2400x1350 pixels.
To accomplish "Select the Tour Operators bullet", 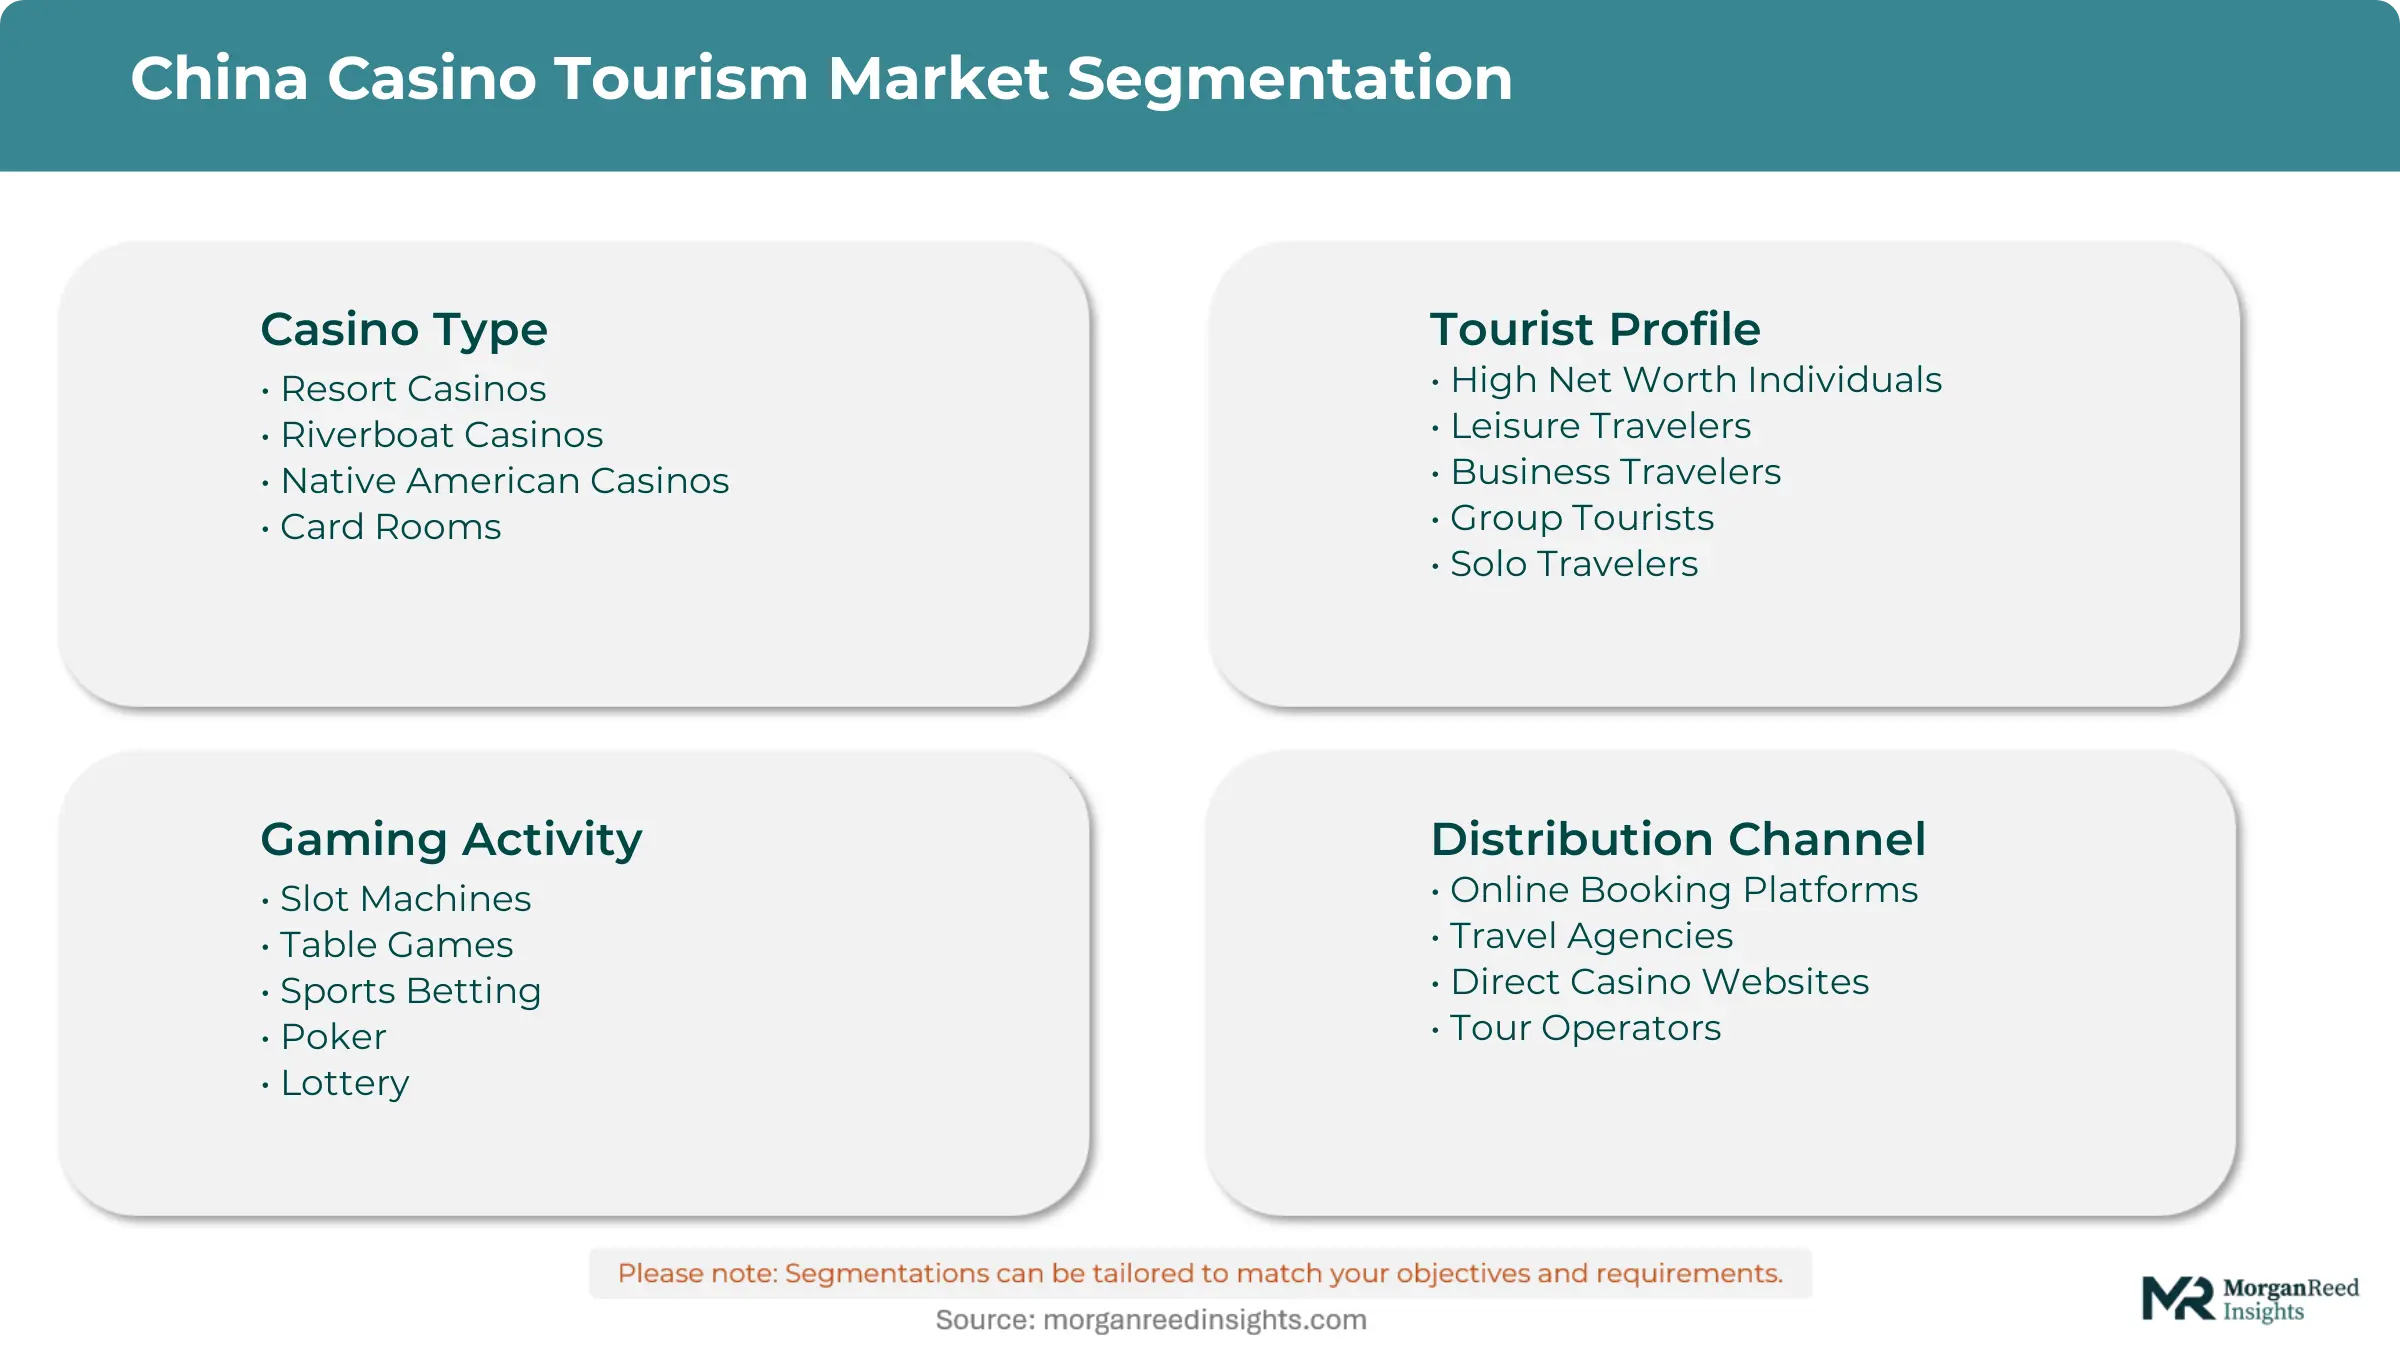I will [x=1585, y=1027].
